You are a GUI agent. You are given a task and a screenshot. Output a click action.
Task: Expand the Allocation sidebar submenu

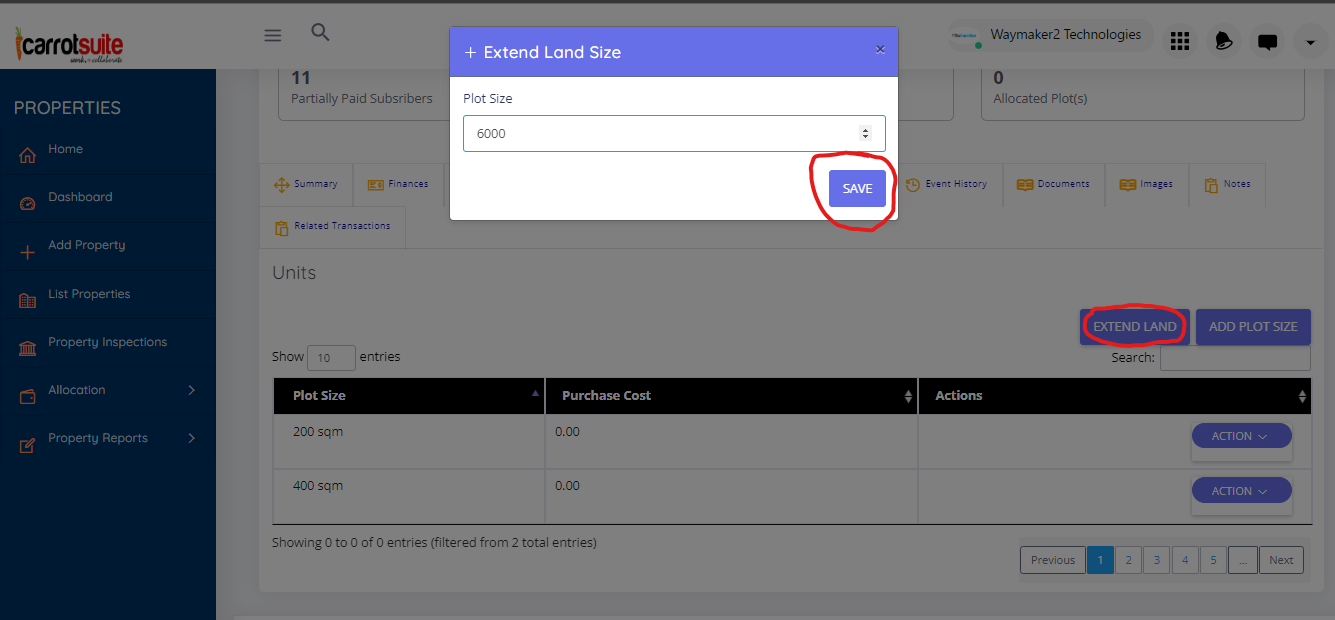191,390
